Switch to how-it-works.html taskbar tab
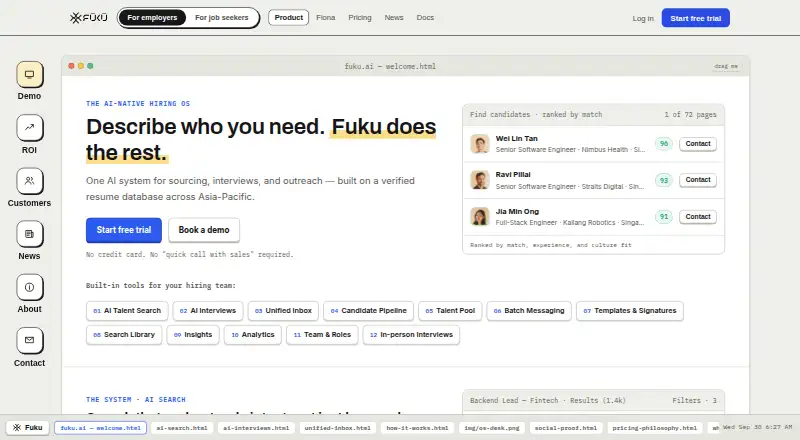 [417, 428]
